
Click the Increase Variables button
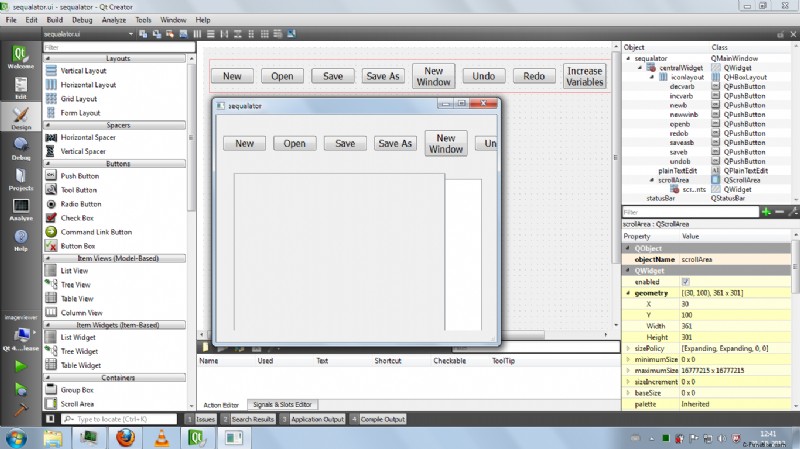click(x=585, y=77)
